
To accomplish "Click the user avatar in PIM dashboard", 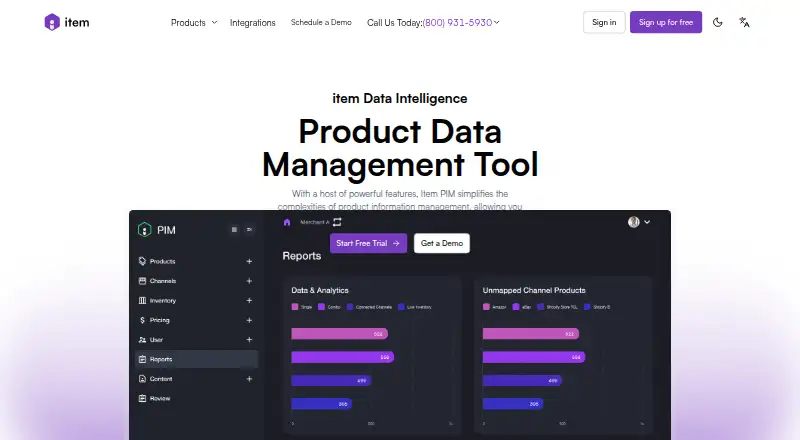I will pos(634,222).
